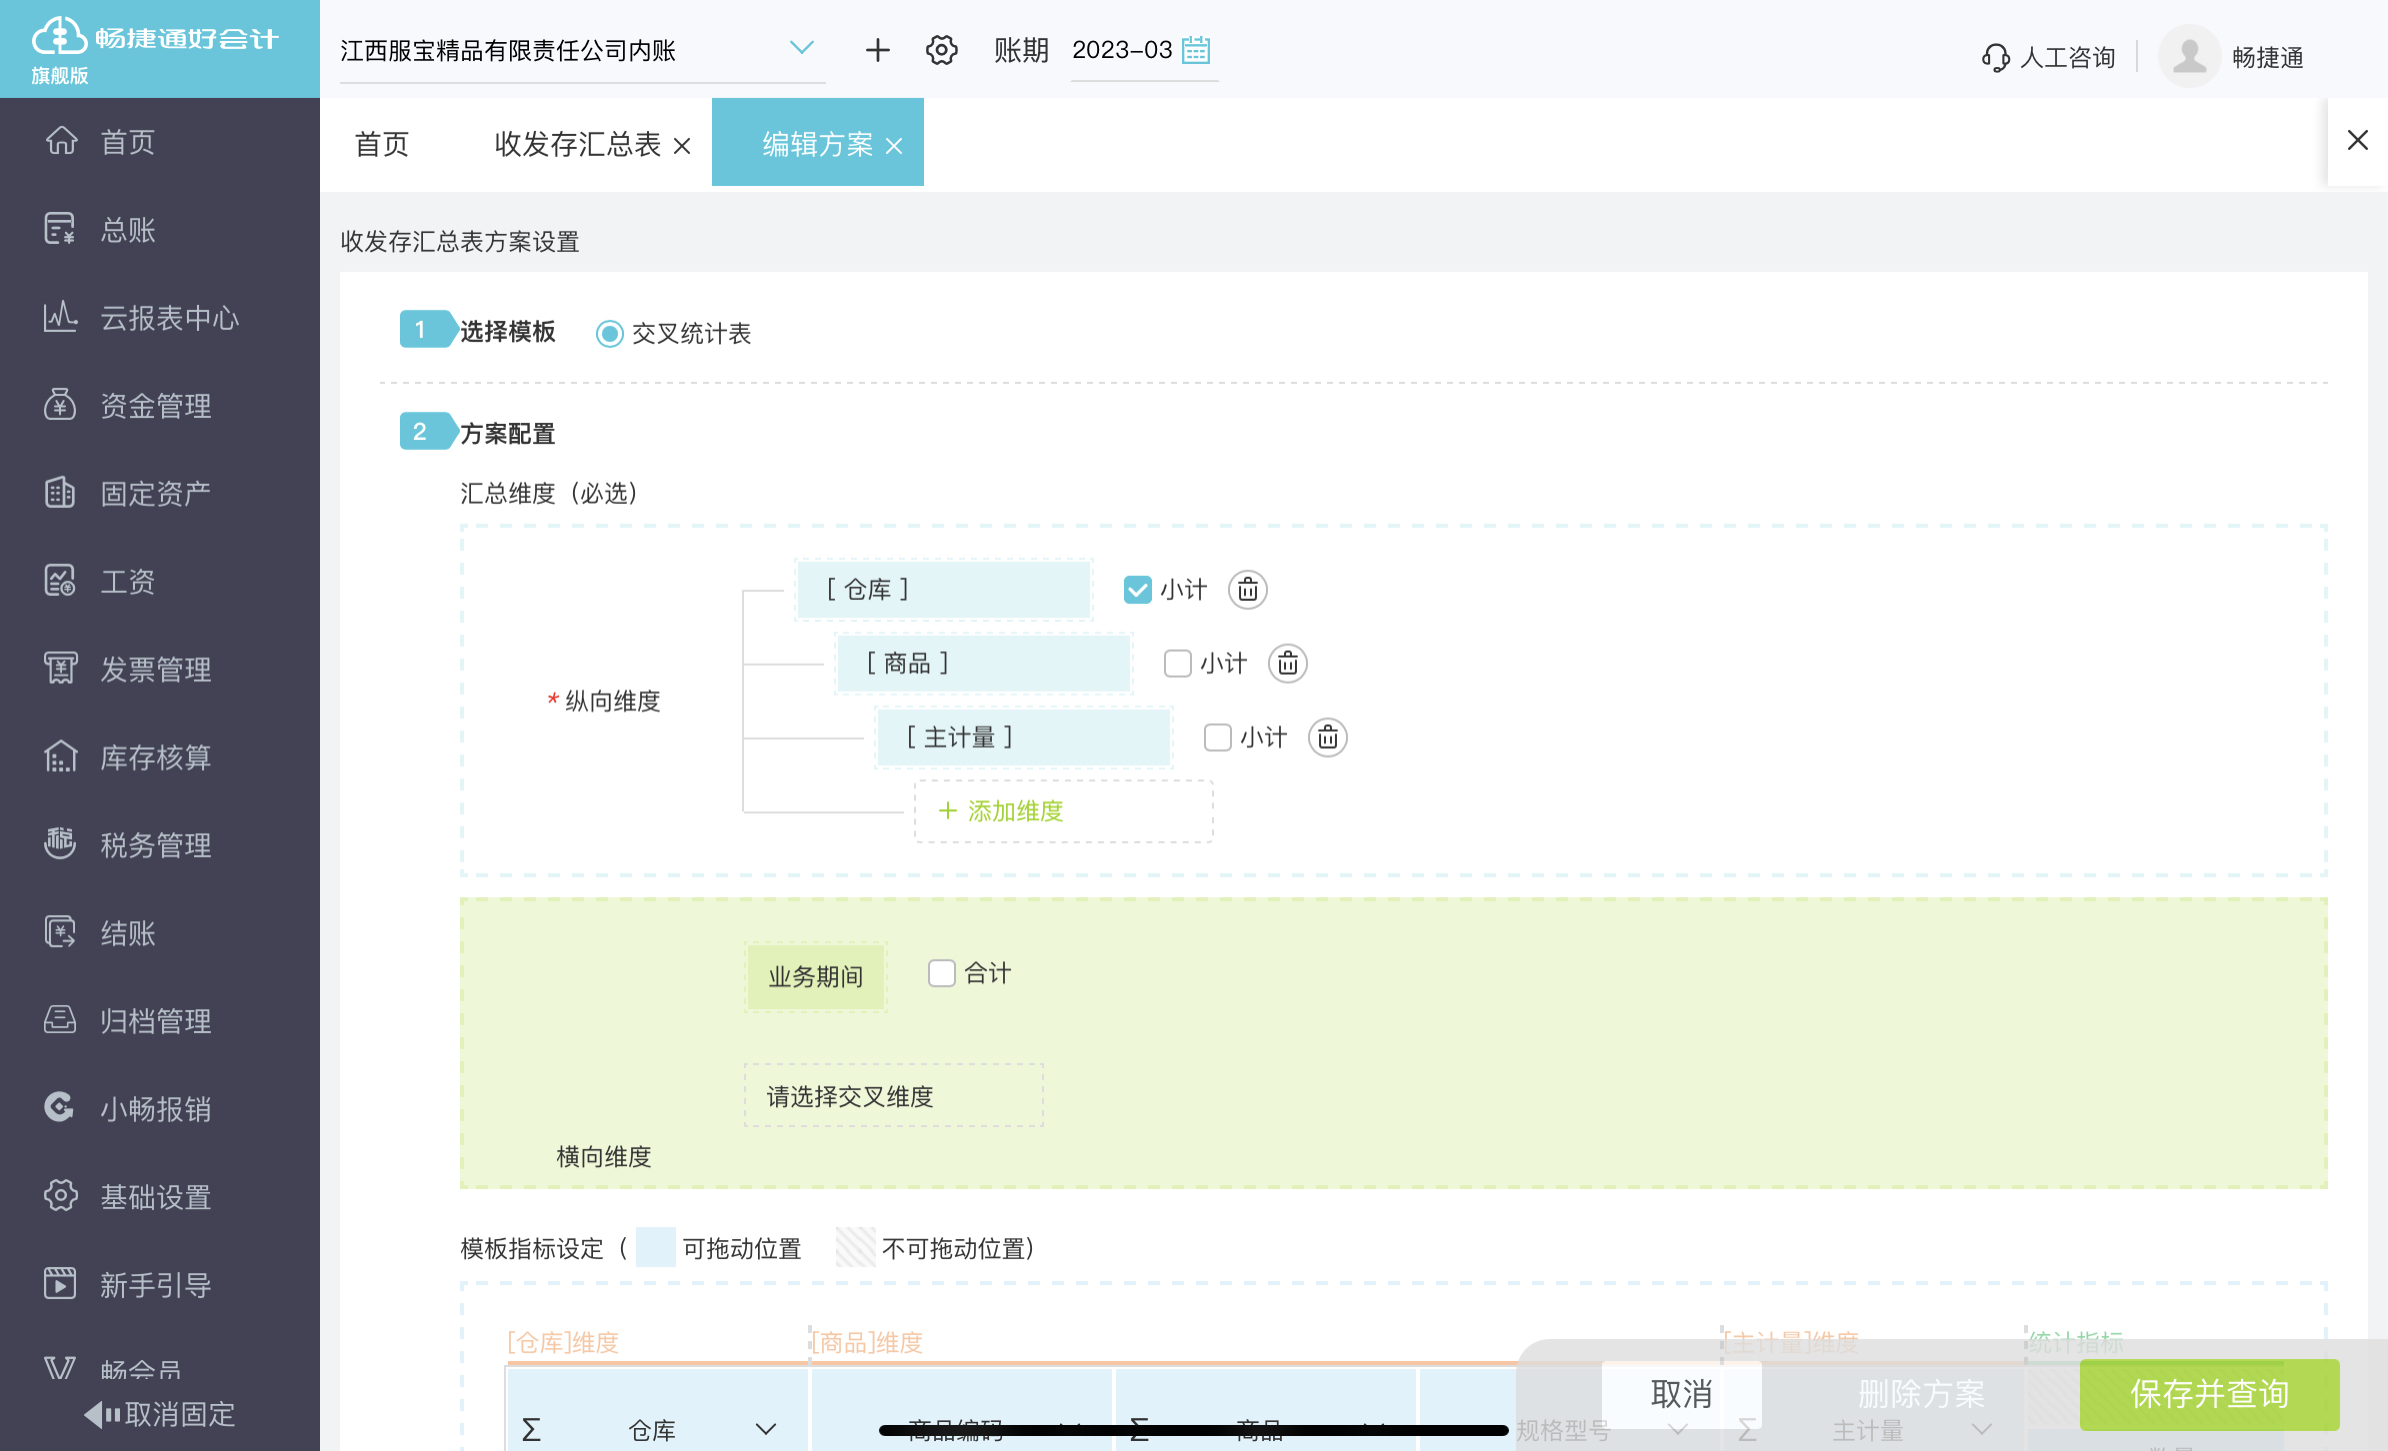Viewport: 2388px width, 1451px height.
Task: Toggle the 仓库 小计 checkbox
Action: coord(1134,588)
